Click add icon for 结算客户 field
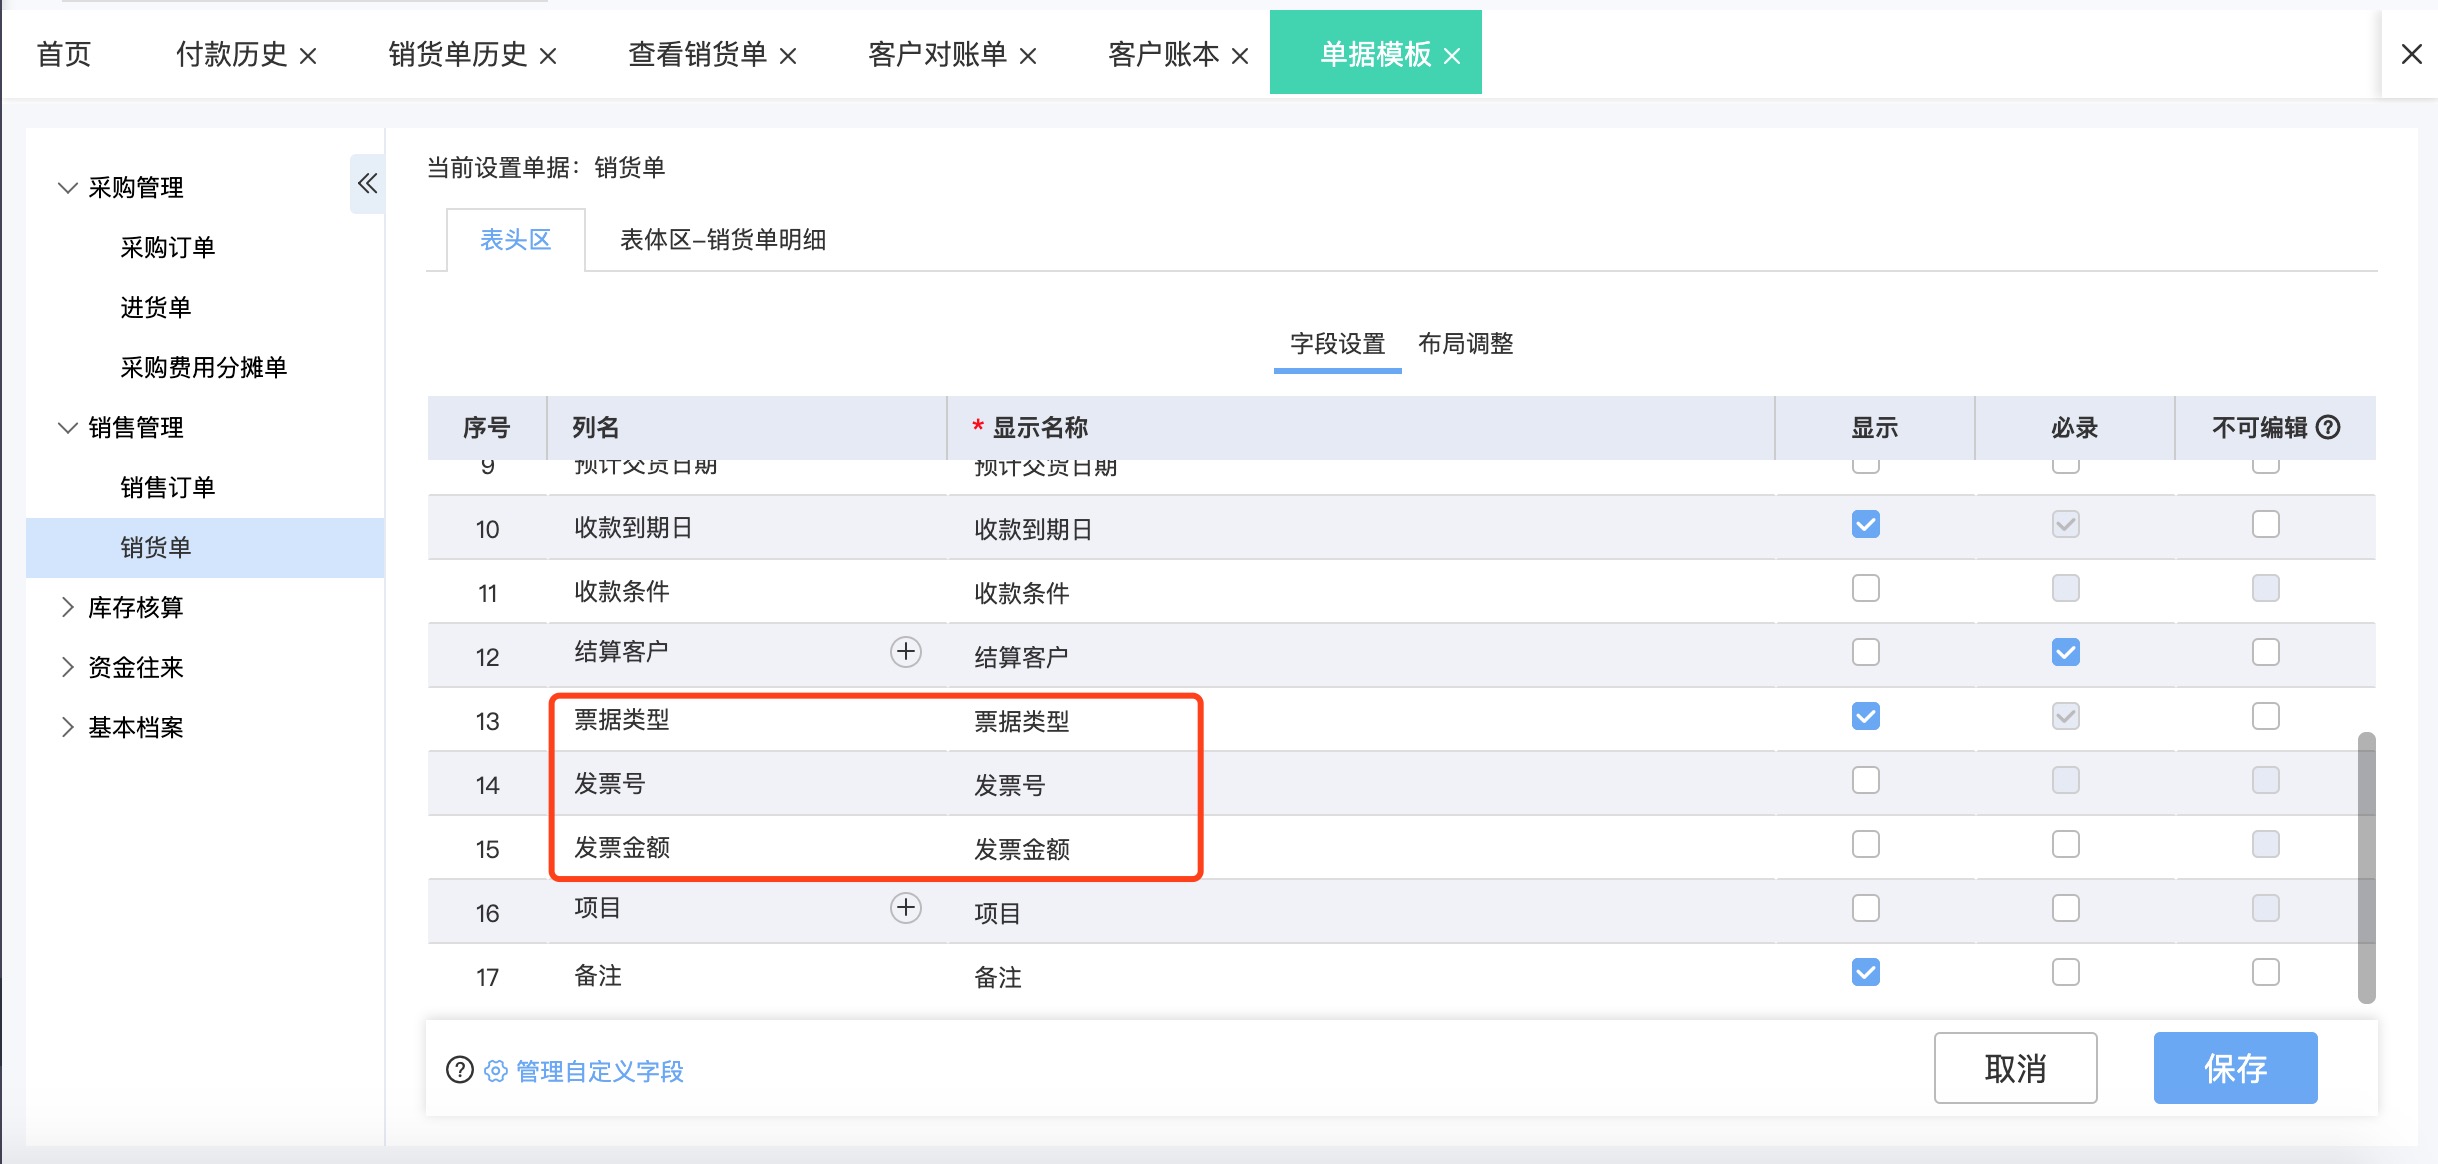The height and width of the screenshot is (1164, 2438). coord(905,651)
